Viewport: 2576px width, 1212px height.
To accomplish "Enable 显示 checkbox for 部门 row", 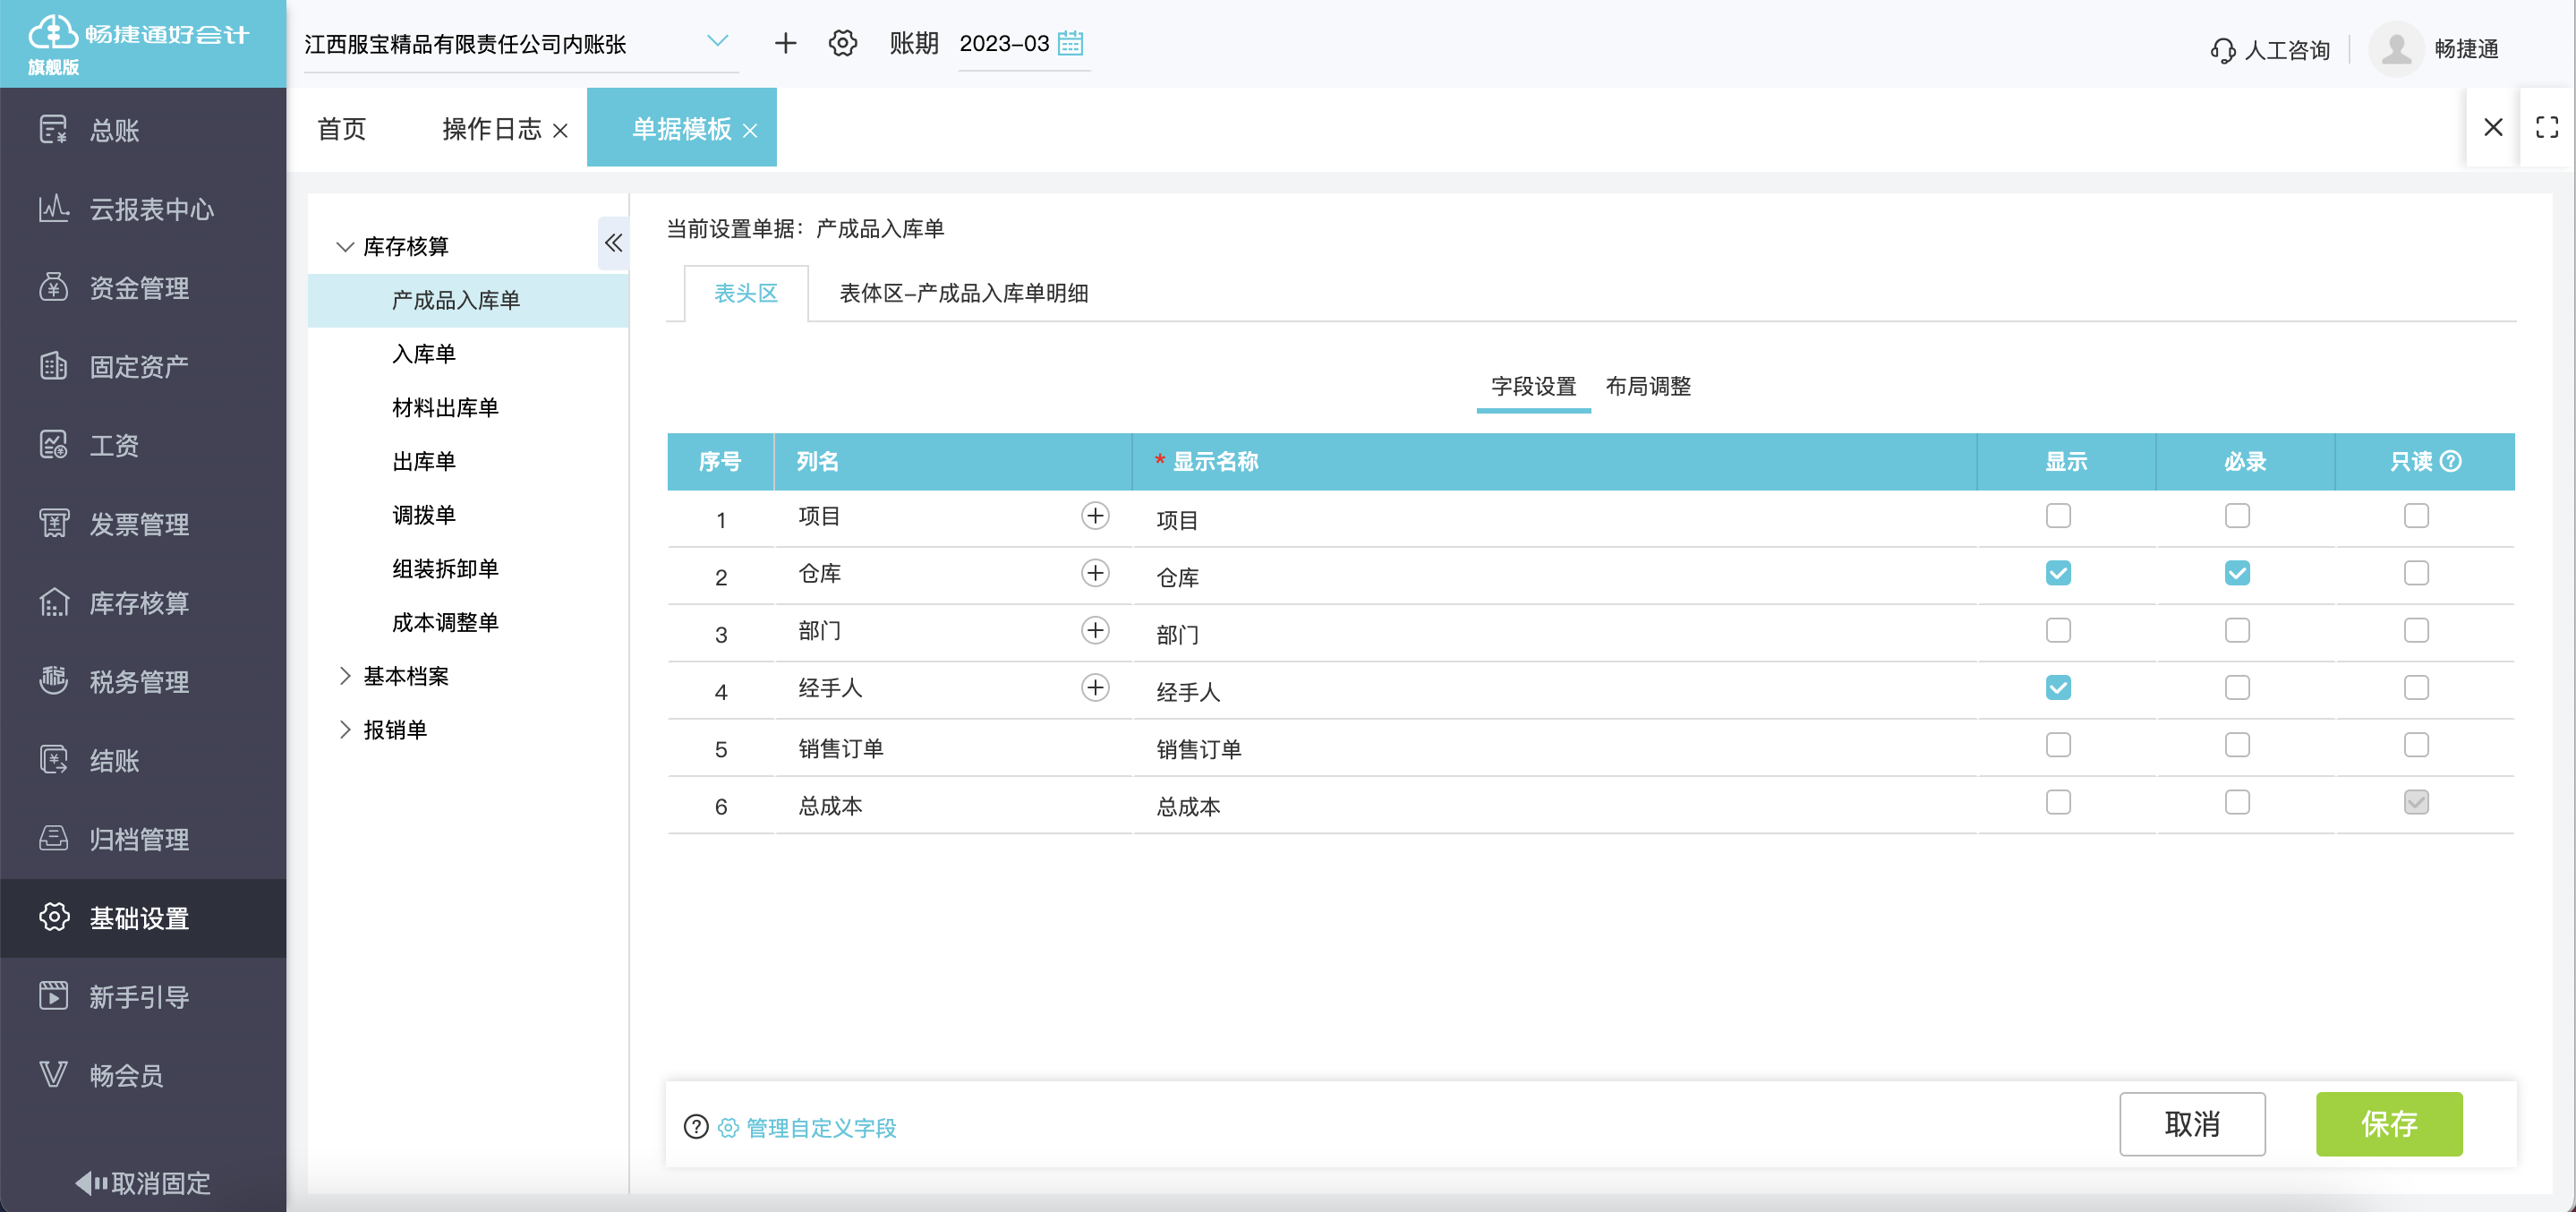I will click(x=2059, y=631).
